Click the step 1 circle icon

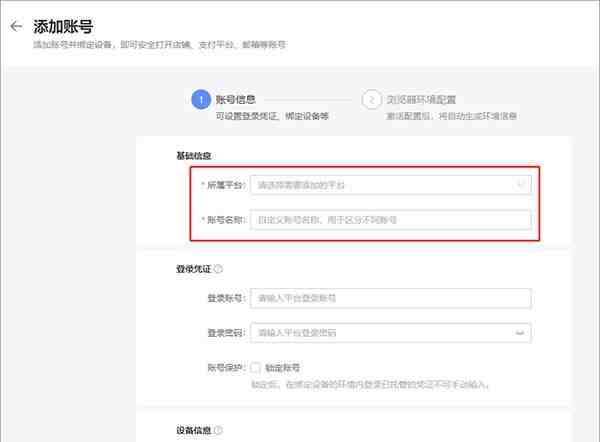point(201,100)
